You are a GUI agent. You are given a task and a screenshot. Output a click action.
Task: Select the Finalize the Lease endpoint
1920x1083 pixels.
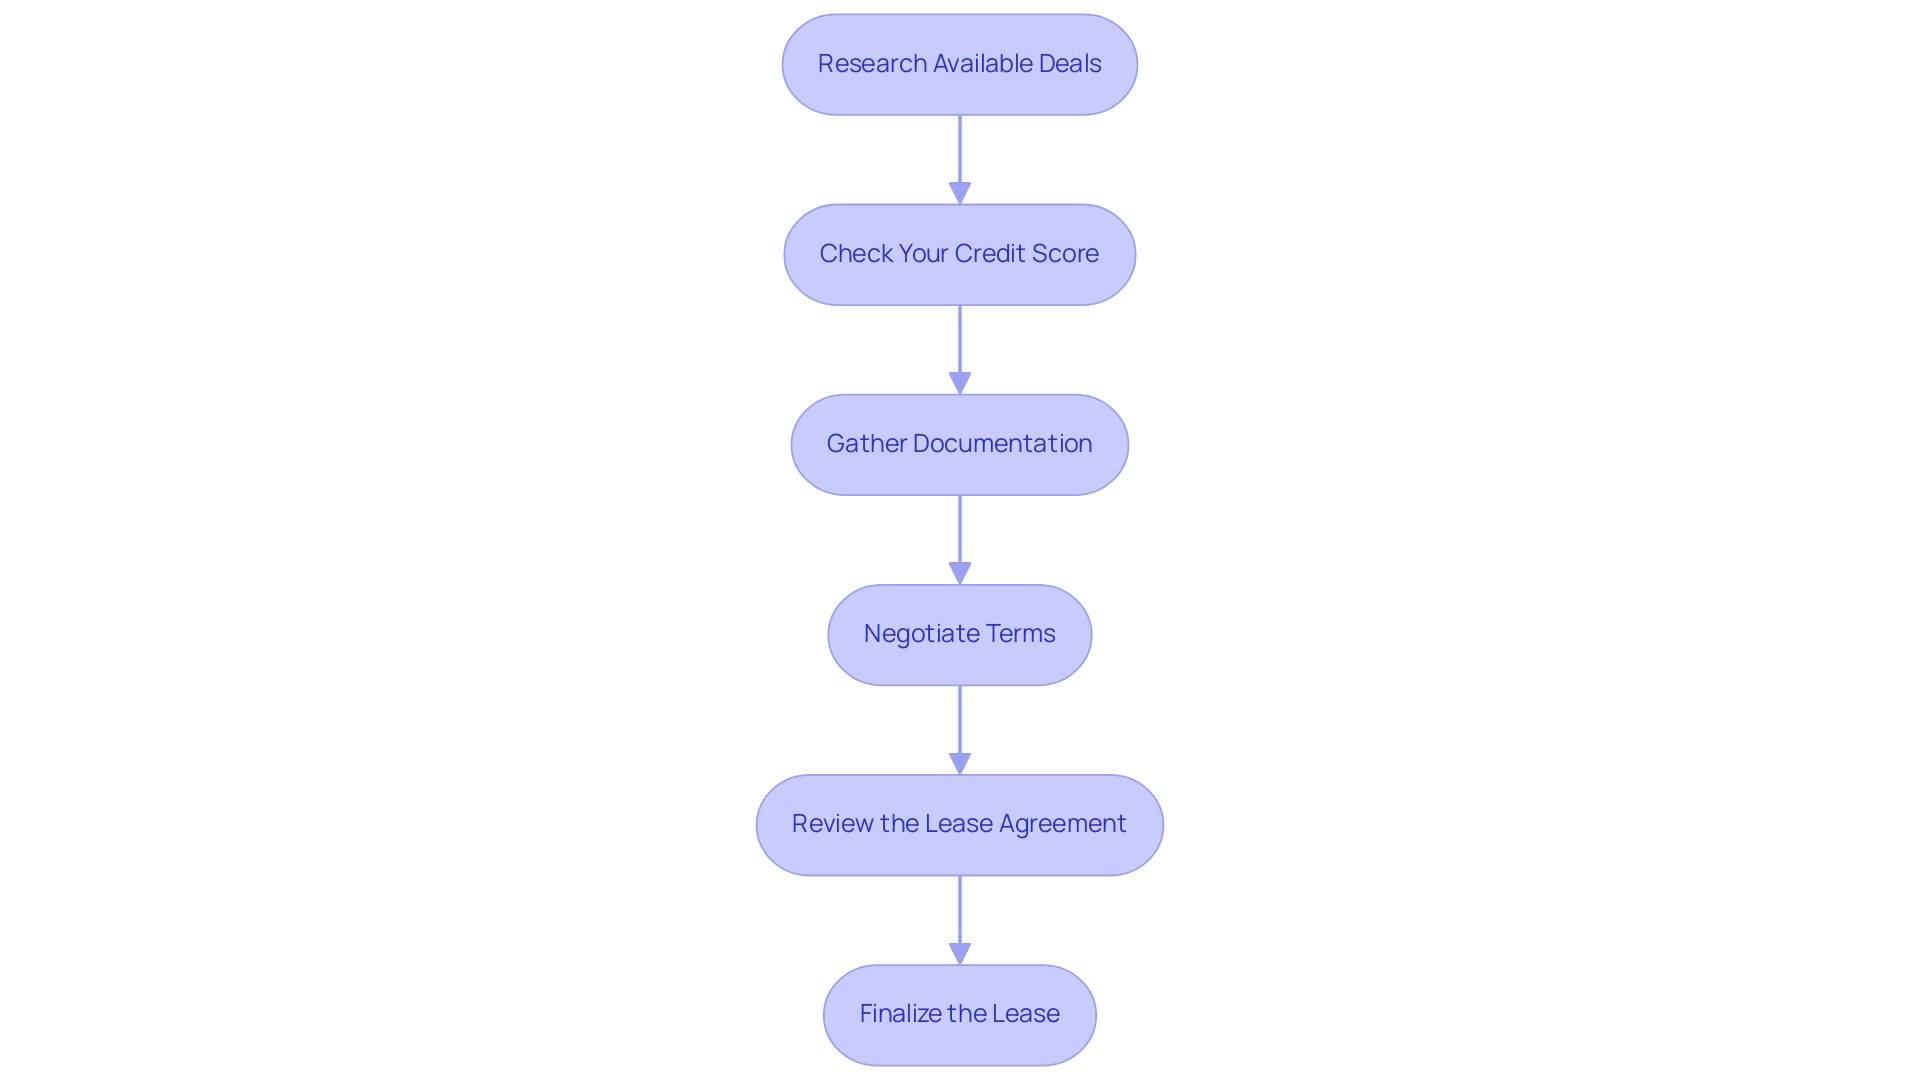(x=959, y=1013)
